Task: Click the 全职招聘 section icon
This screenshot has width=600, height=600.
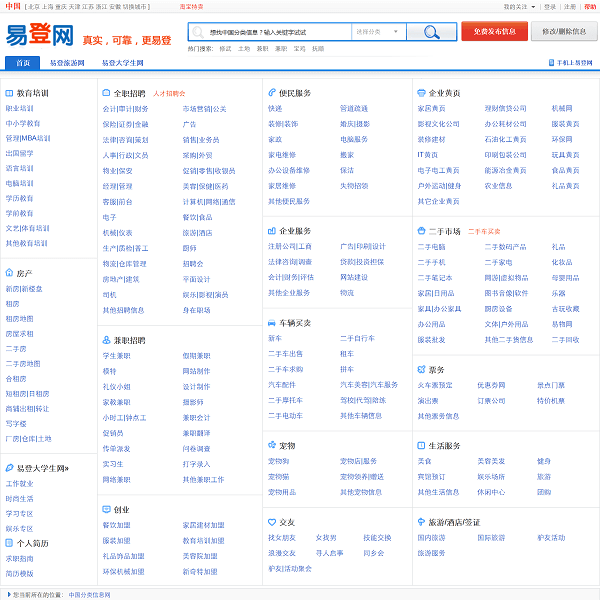Action: click(106, 93)
